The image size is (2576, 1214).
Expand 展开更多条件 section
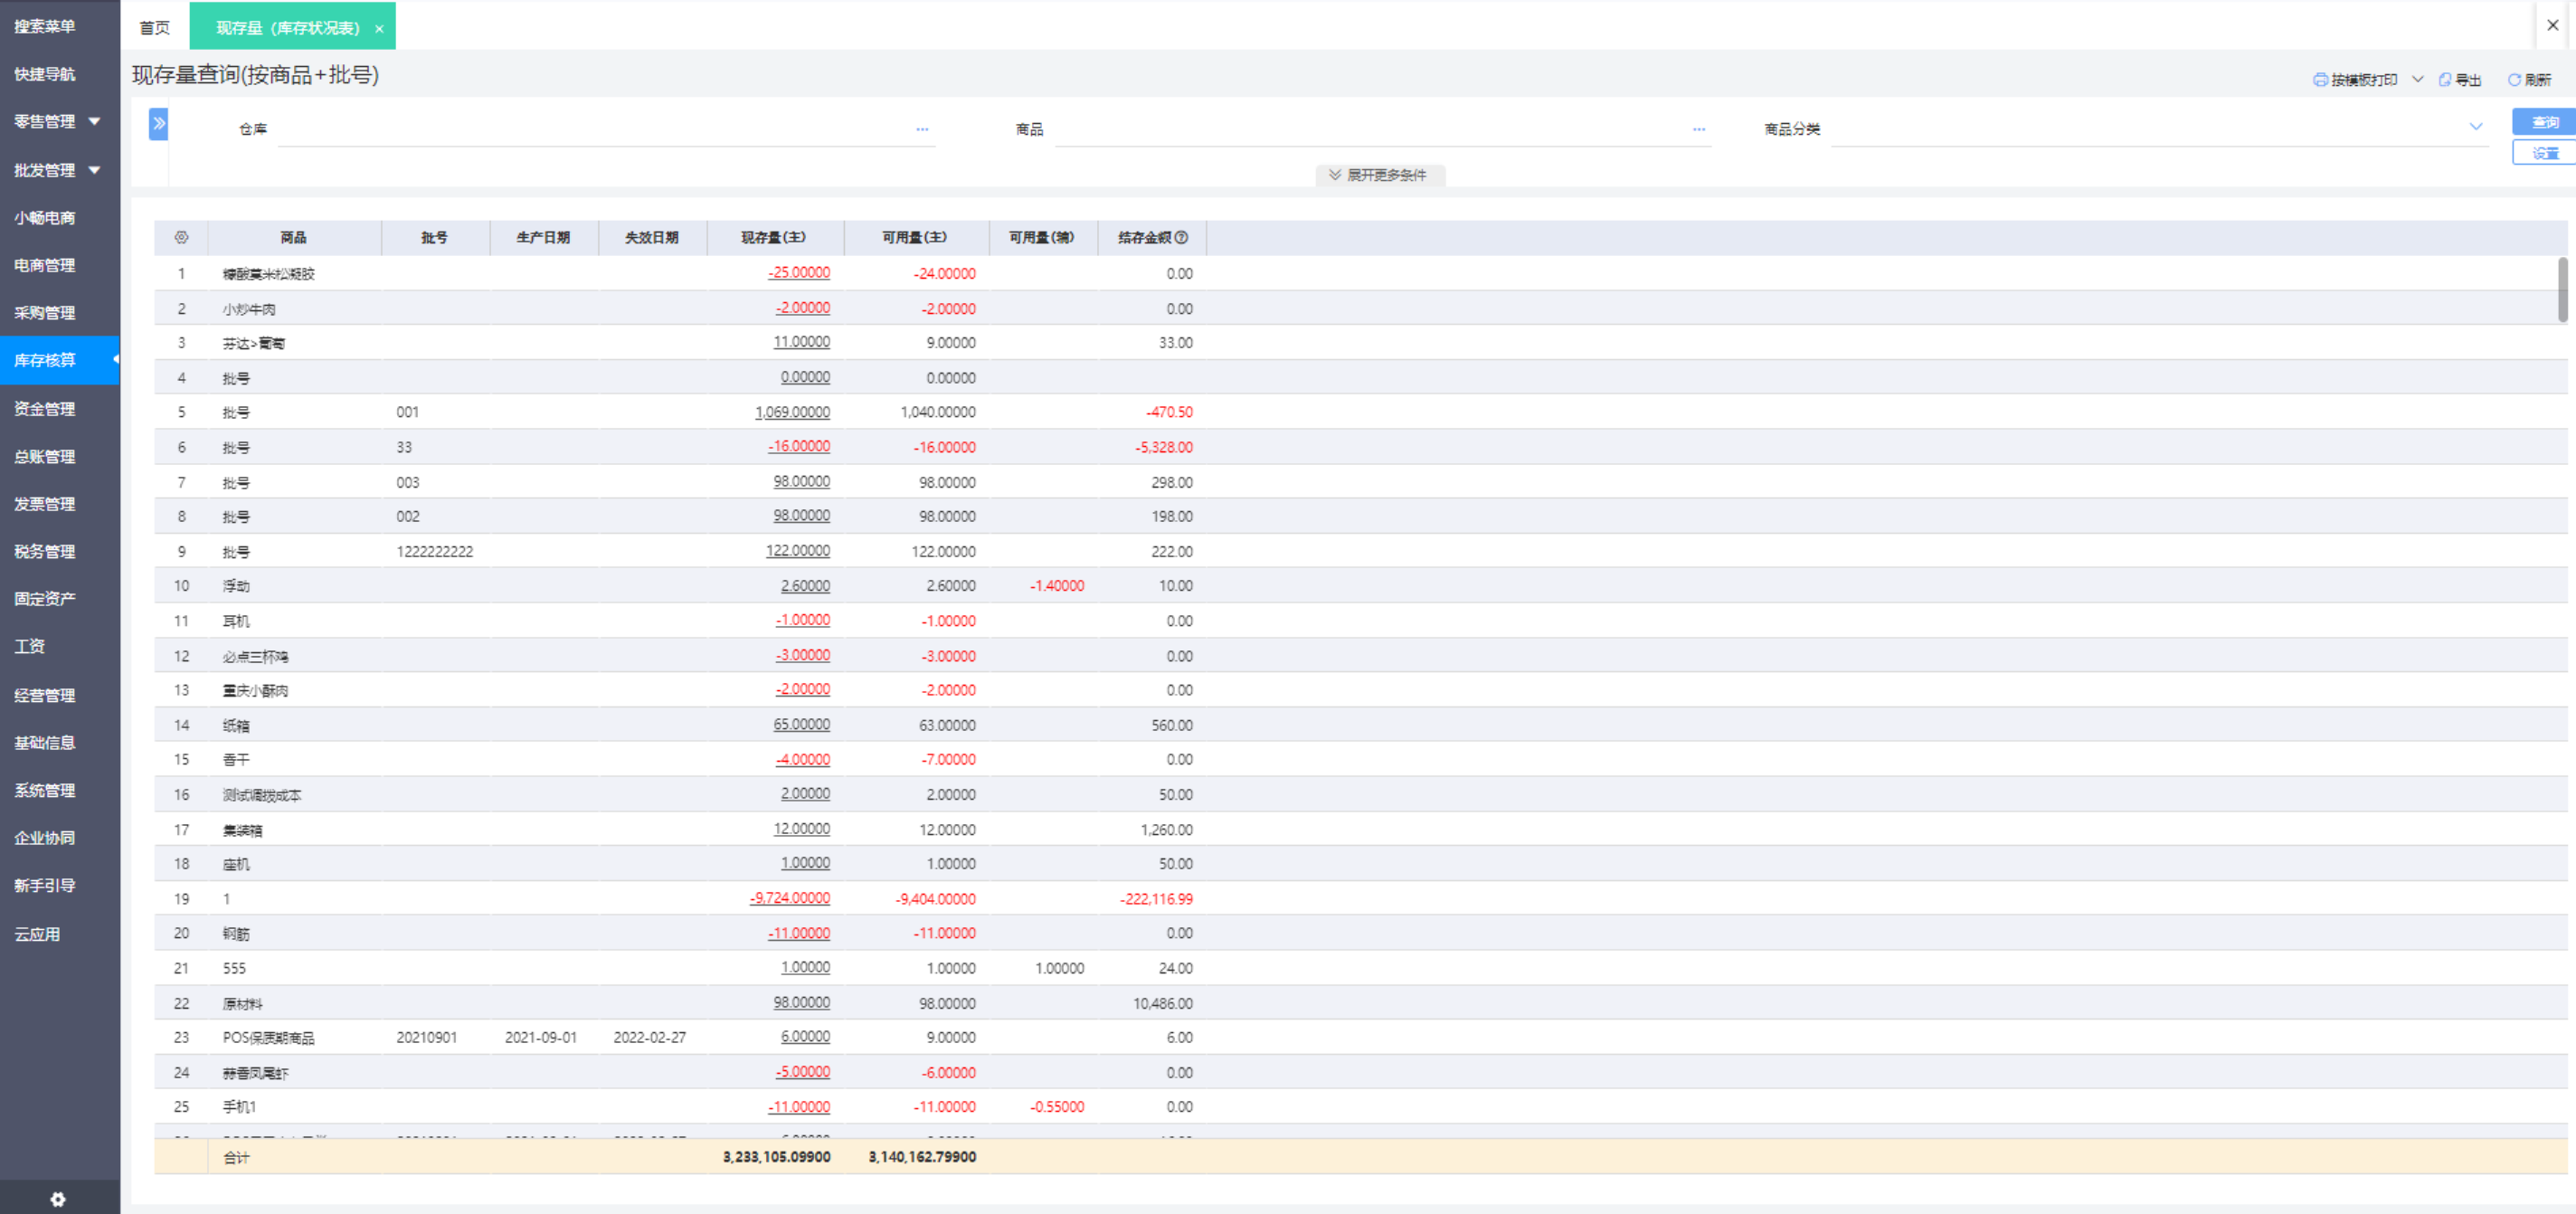[x=1378, y=174]
